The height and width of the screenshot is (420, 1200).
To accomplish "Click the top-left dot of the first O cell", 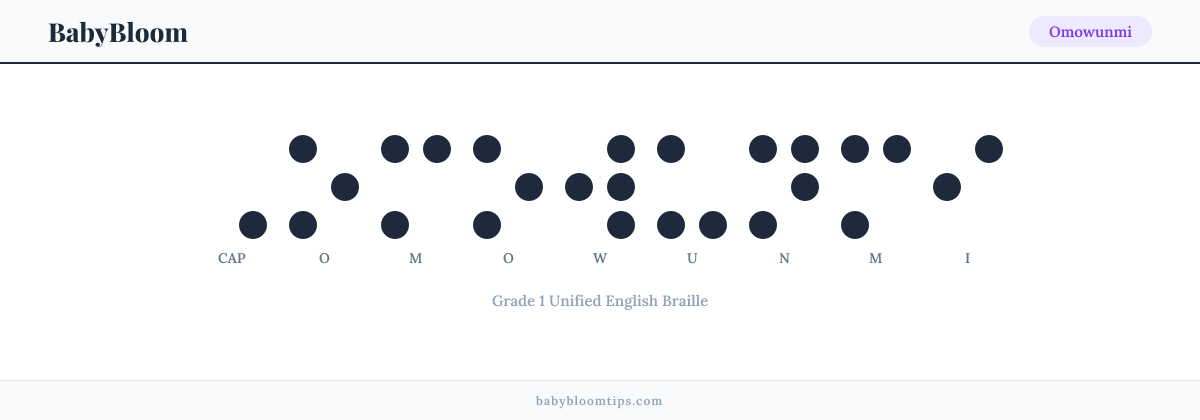I will tap(303, 149).
